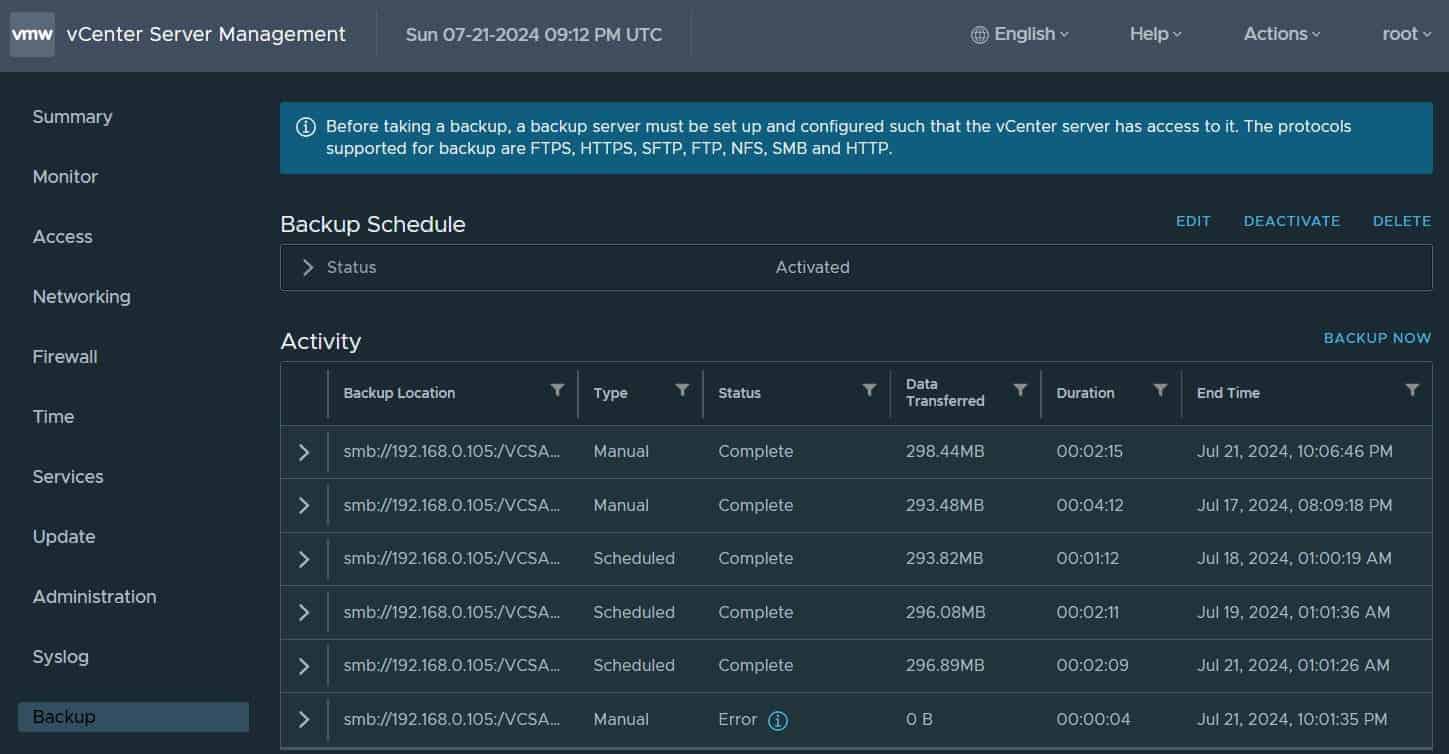
Task: Filter the Data Transferred column
Action: 1020,390
